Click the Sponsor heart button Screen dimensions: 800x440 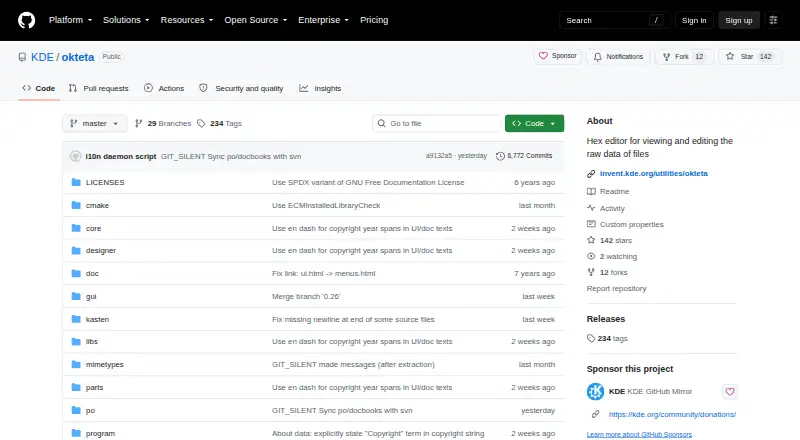coord(558,56)
